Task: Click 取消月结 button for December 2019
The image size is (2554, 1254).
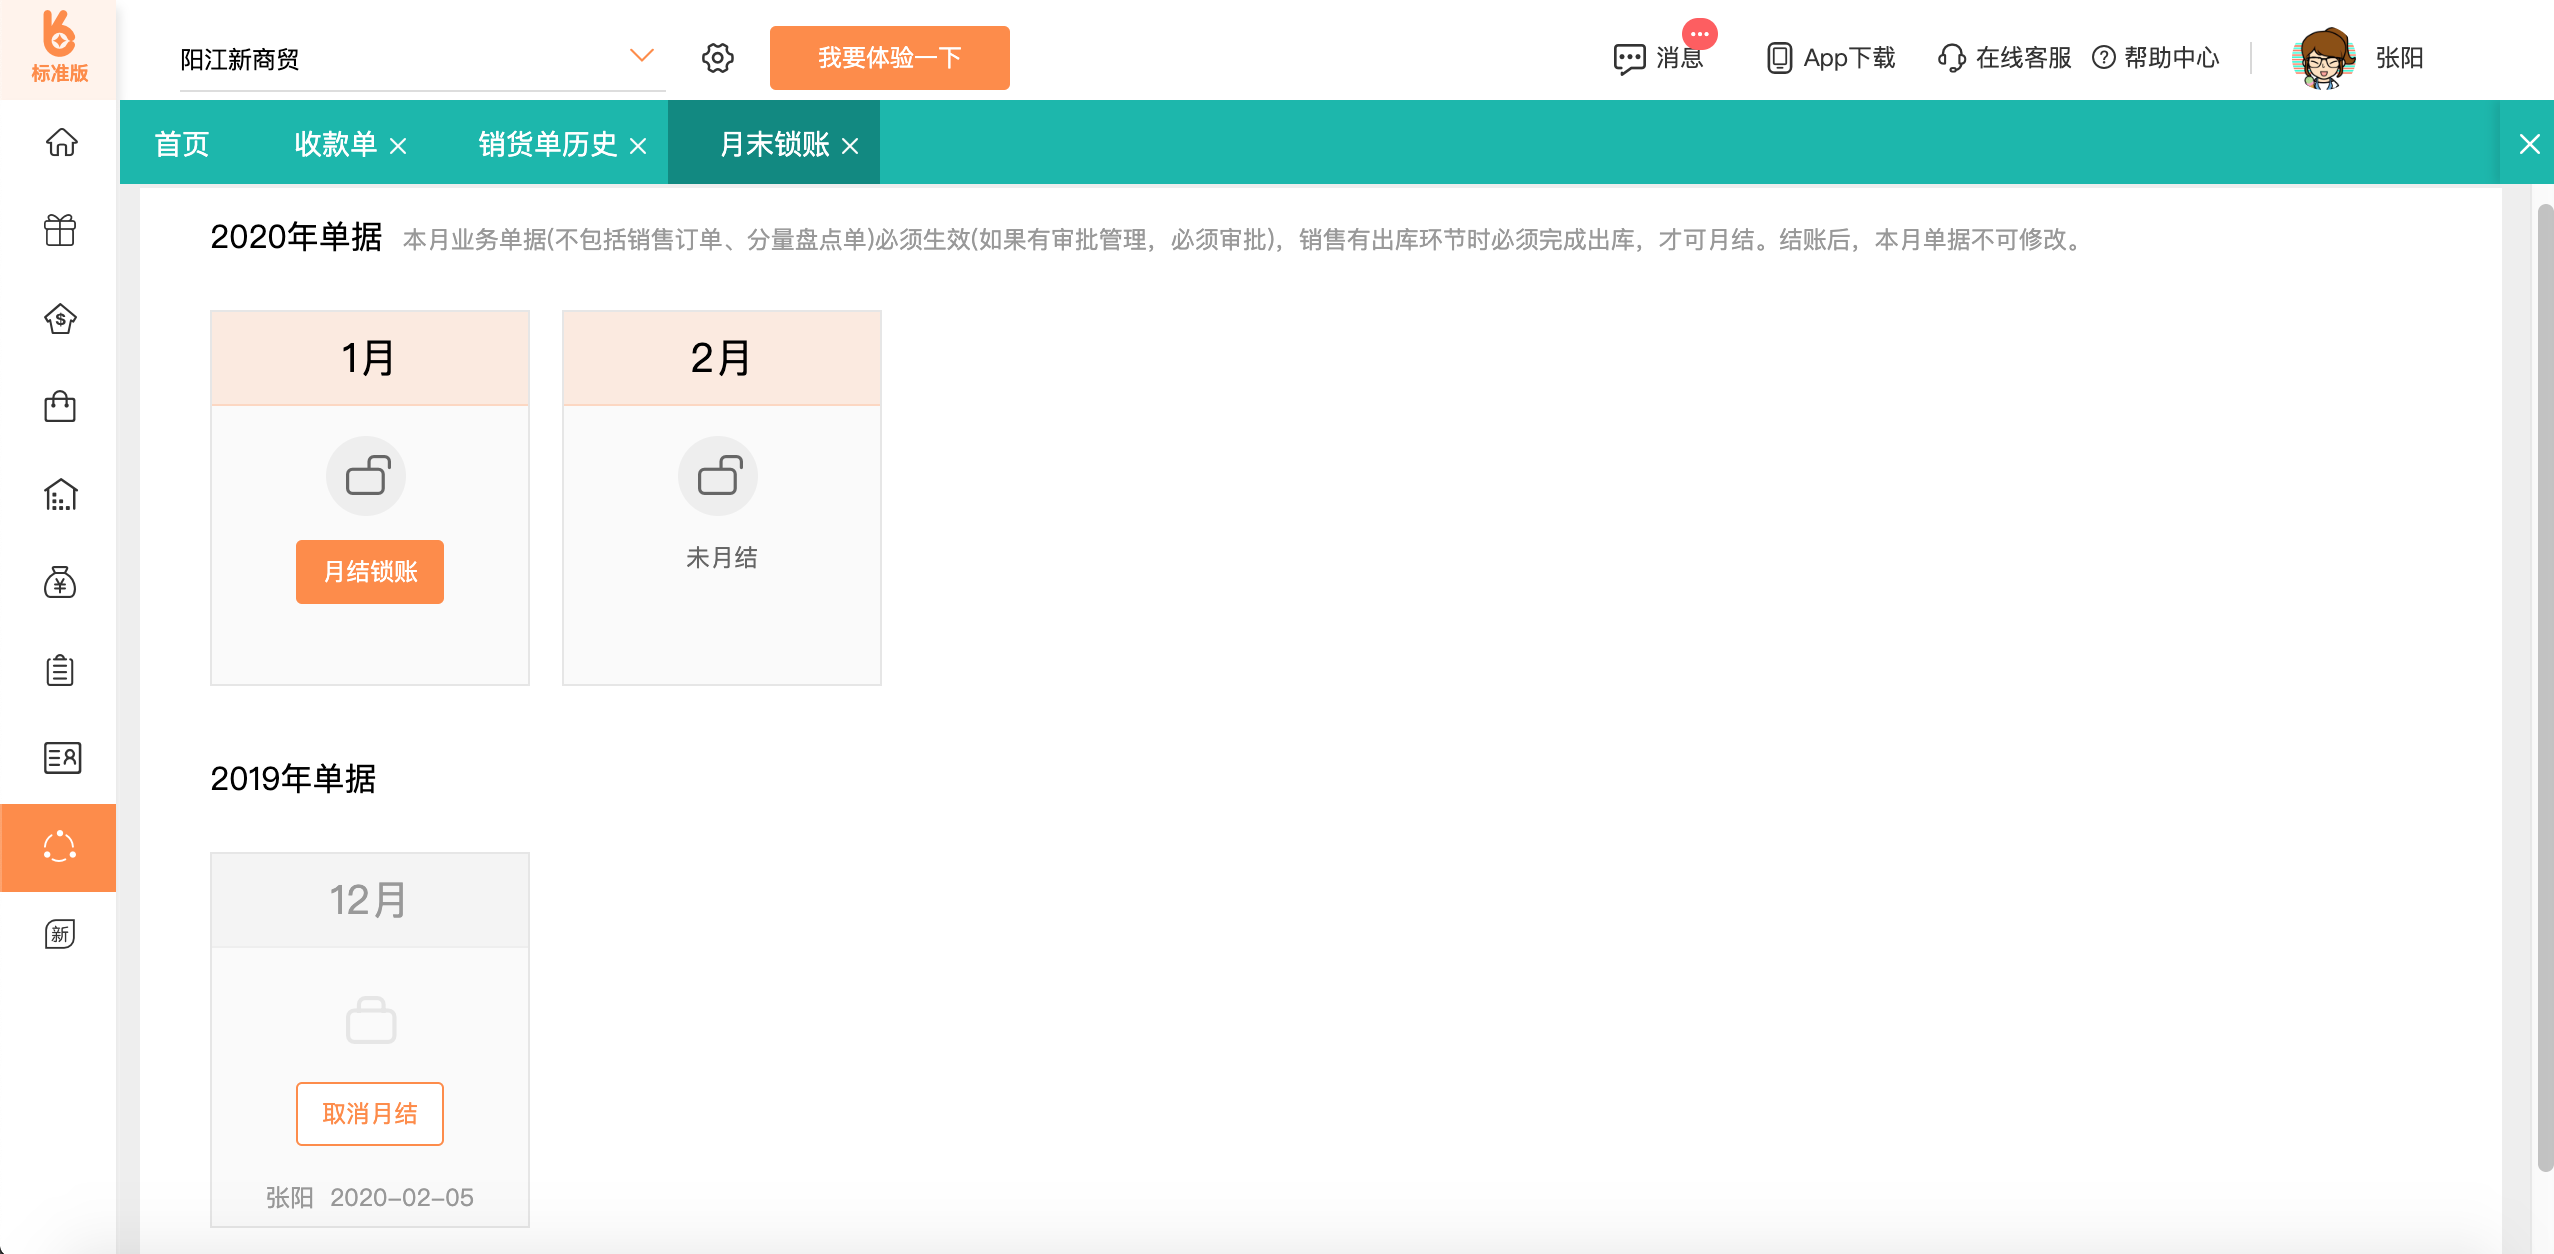Action: point(370,1114)
